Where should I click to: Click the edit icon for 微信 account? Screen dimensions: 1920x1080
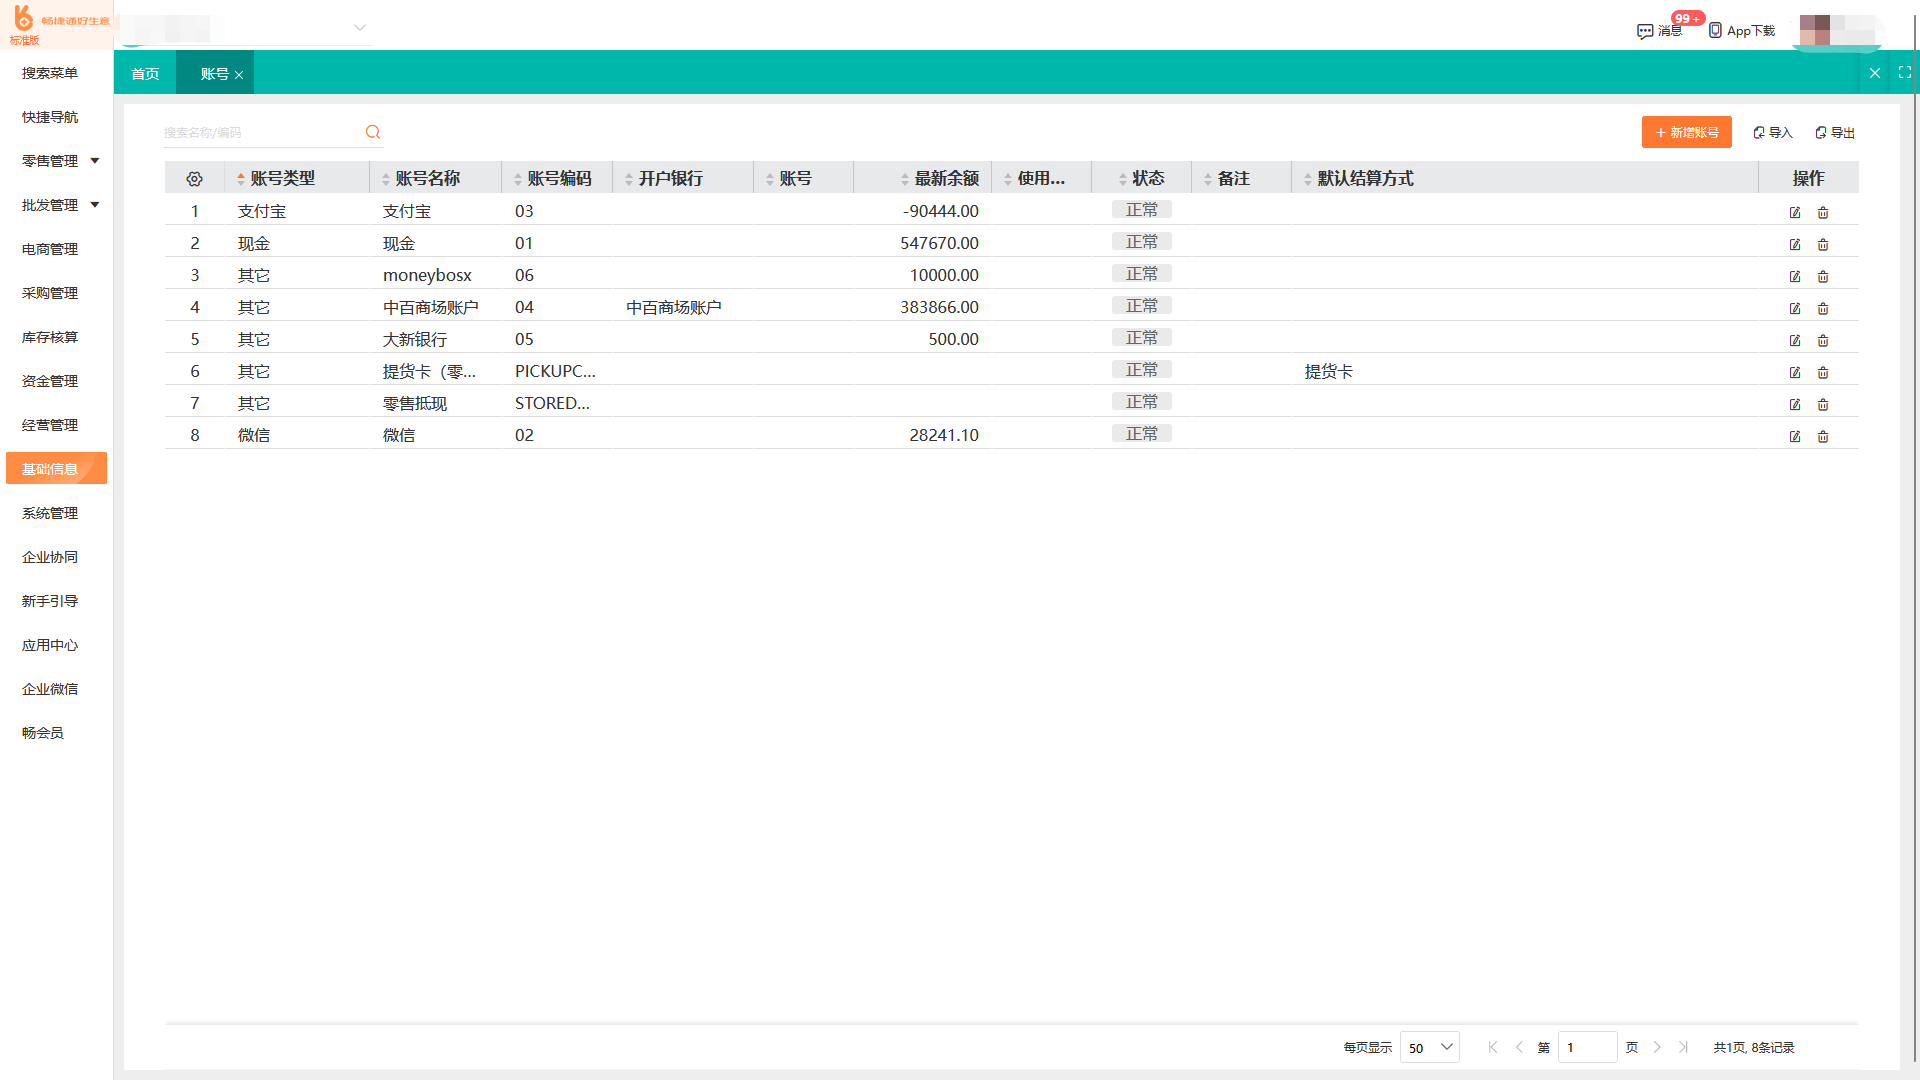(1795, 434)
